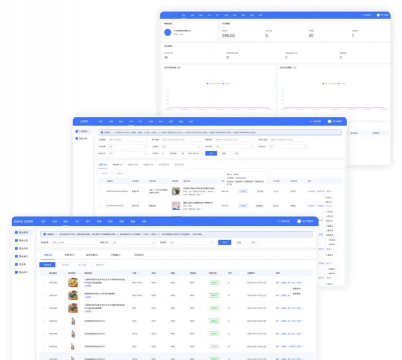Click the user avatar in the back dashboard header
Viewport: 402px width, 360px height.
[x=378, y=15]
